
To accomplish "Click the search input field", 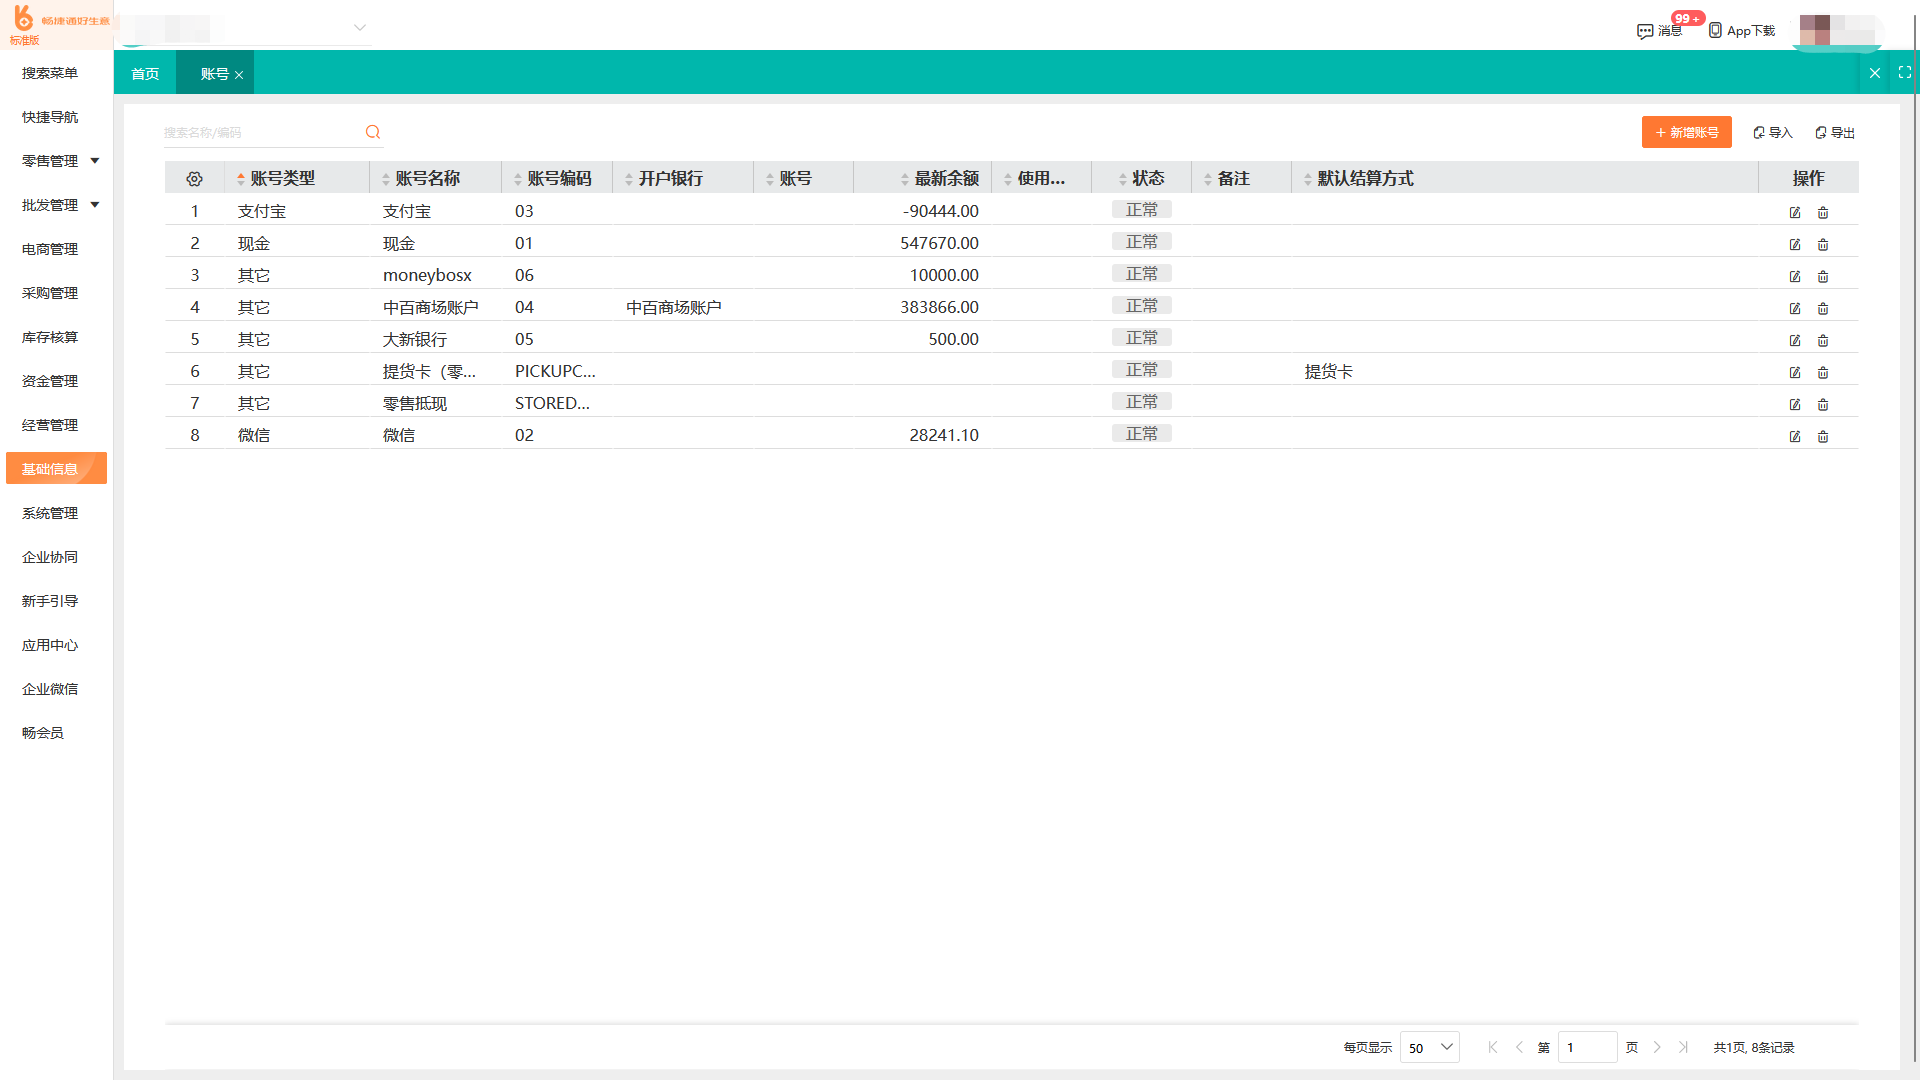I will coord(258,132).
